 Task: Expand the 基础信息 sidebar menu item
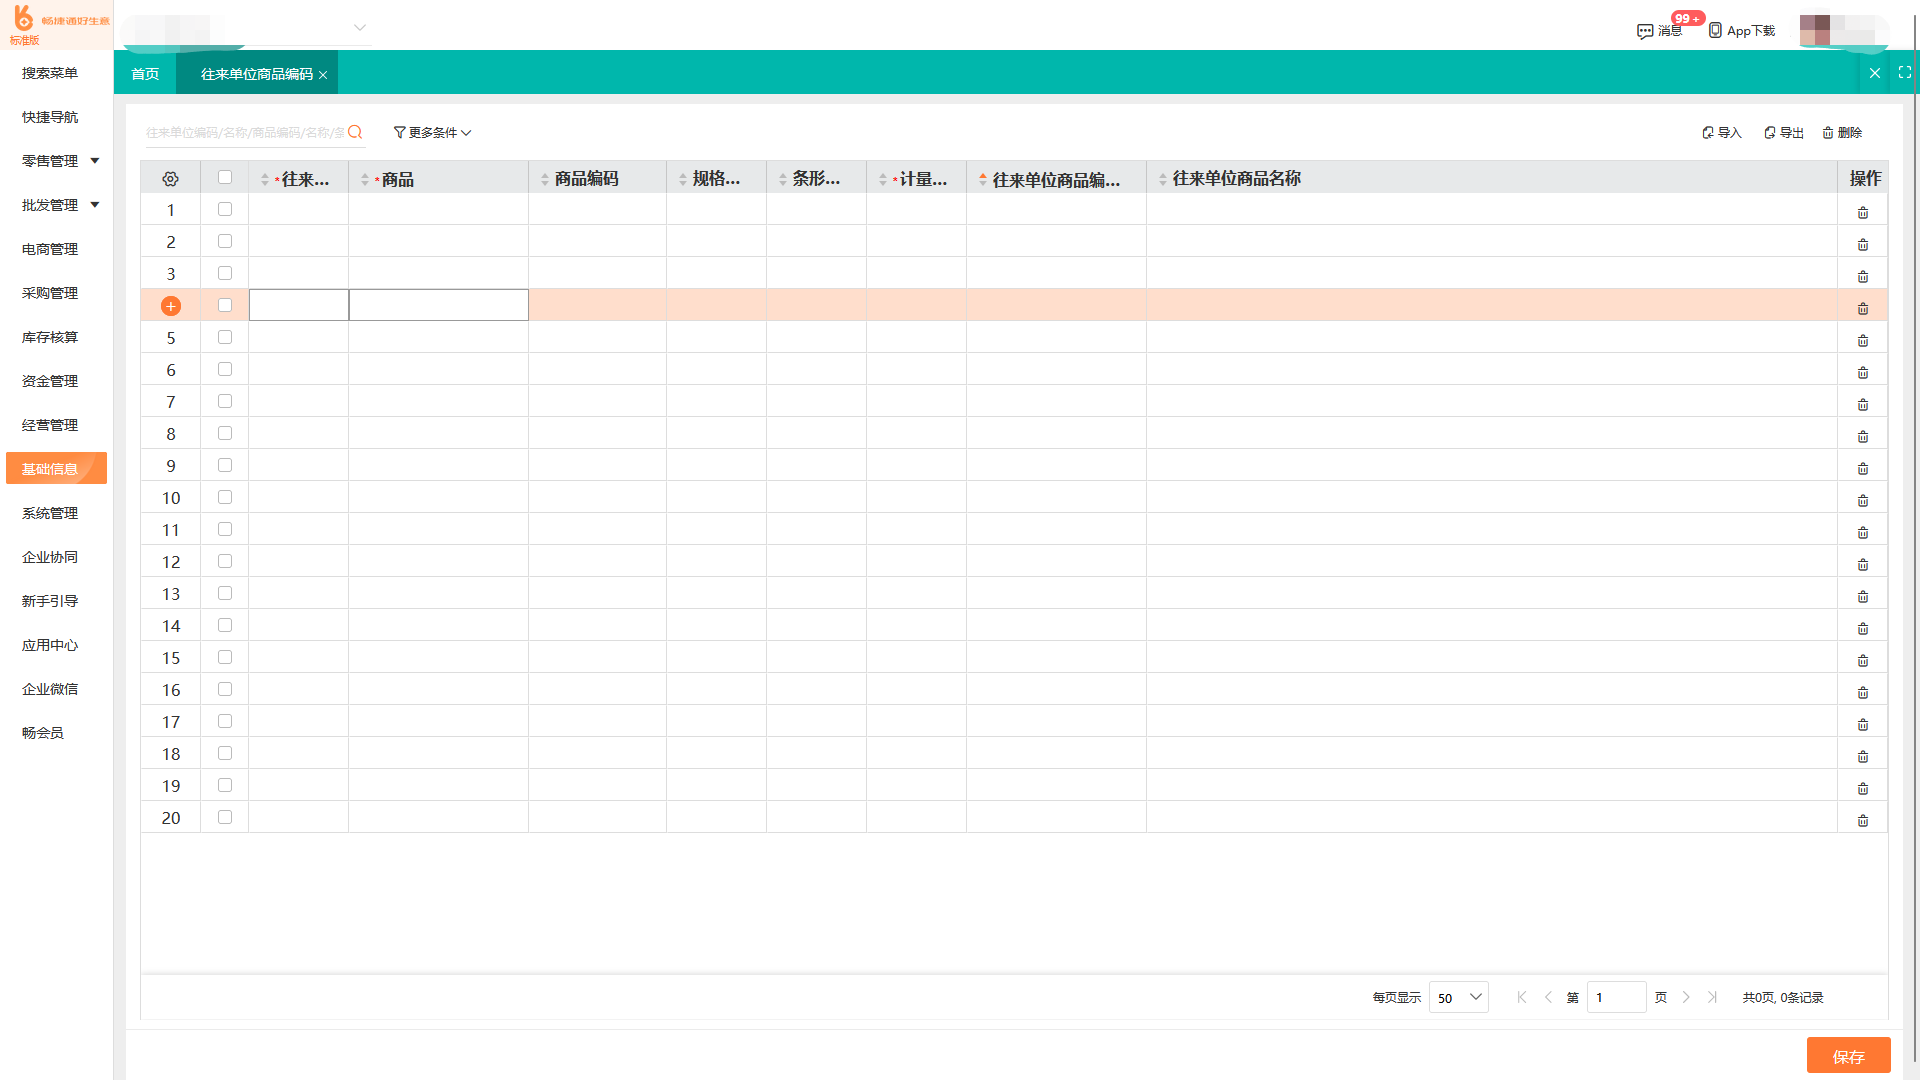54,468
